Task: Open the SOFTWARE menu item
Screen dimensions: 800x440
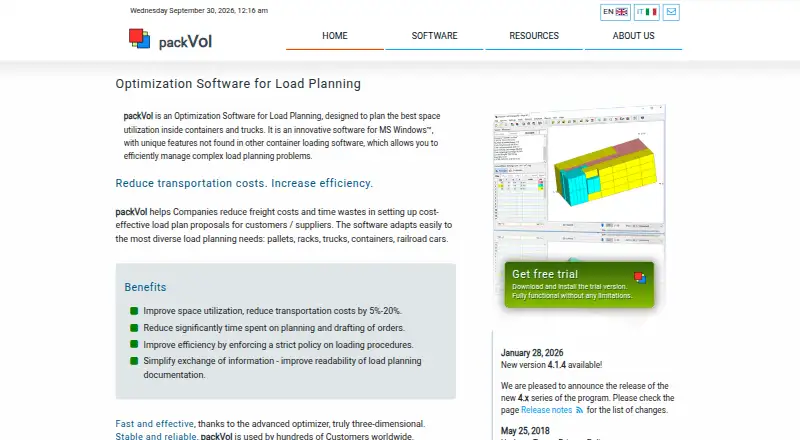Action: 434,36
